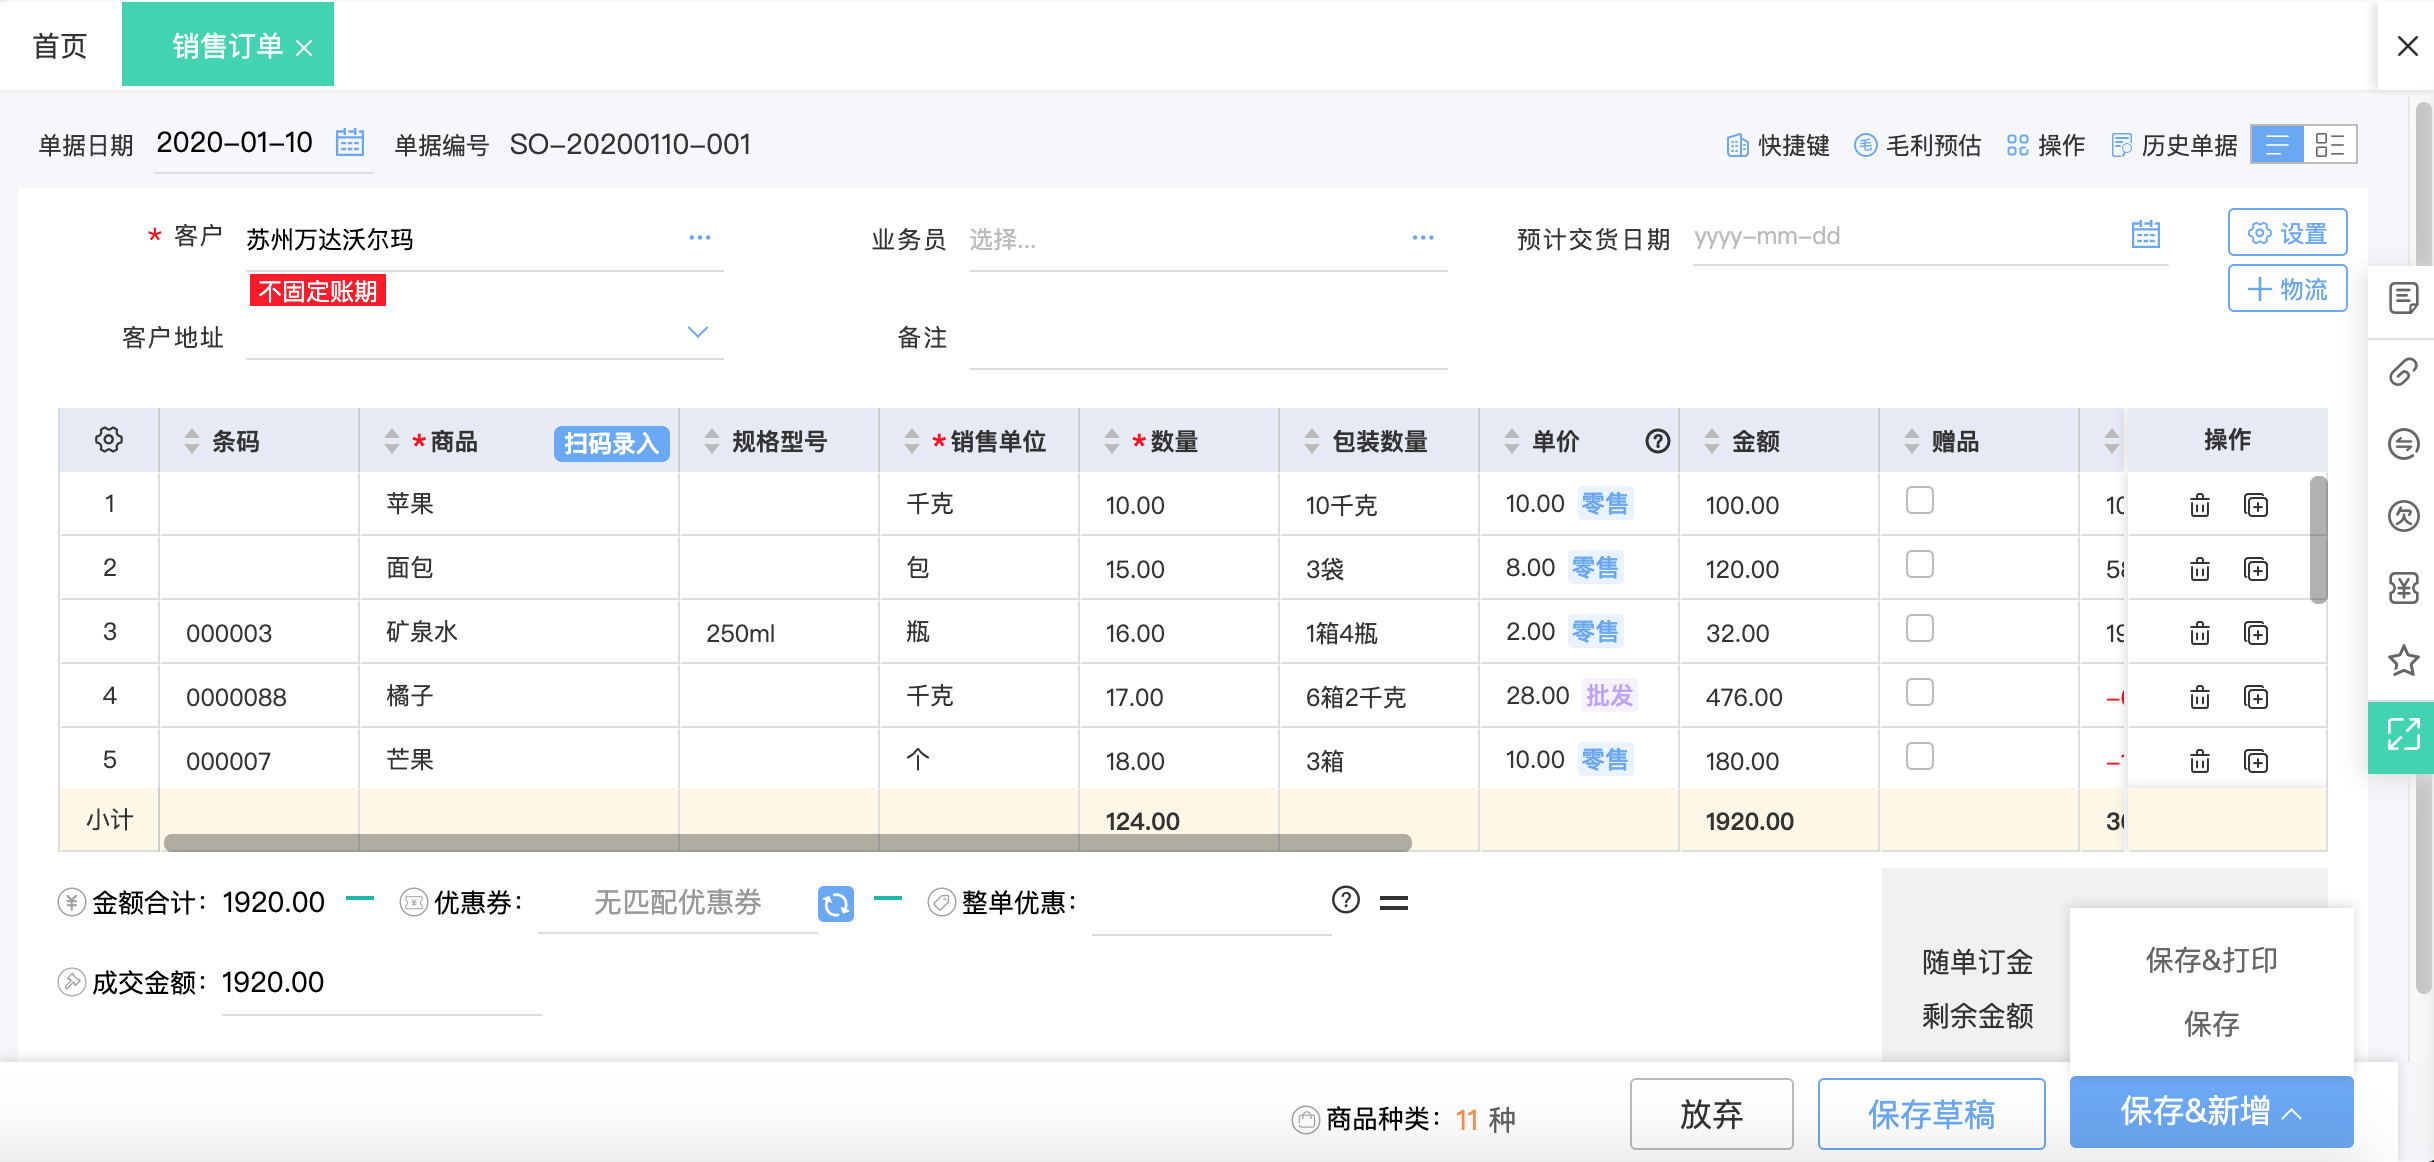Image resolution: width=2434 pixels, height=1162 pixels.
Task: Open 业务员 selector dropdown
Action: pyautogui.click(x=1425, y=237)
